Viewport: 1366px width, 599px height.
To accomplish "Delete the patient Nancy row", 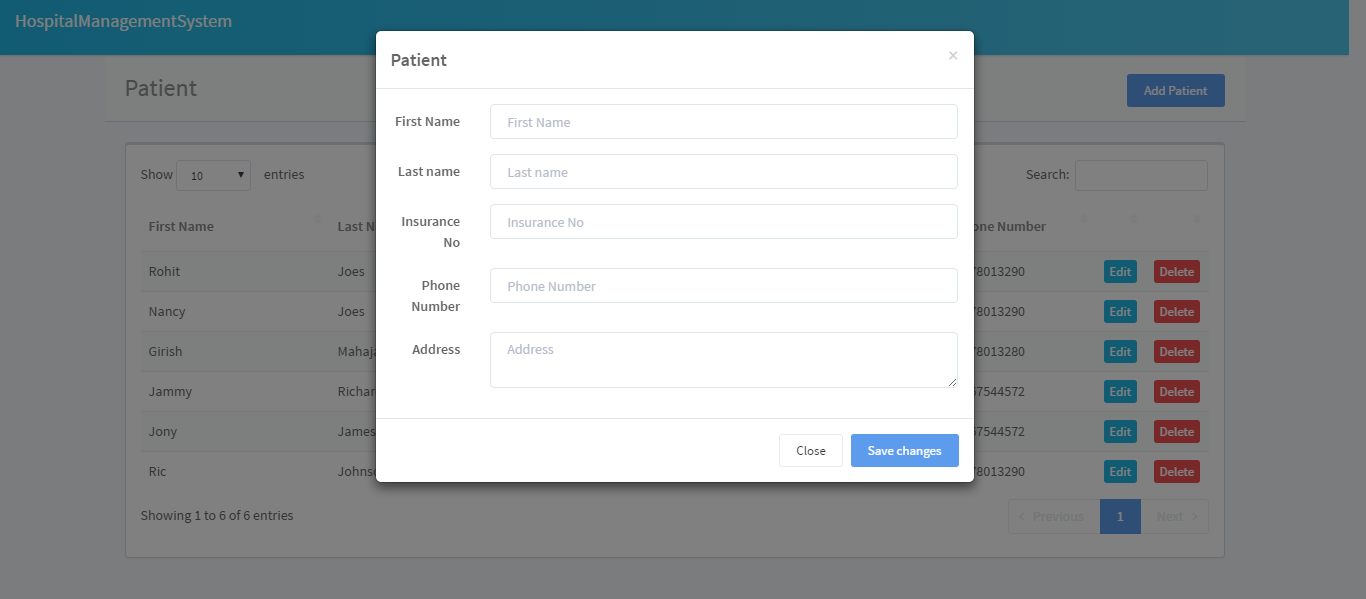I will pos(1176,312).
